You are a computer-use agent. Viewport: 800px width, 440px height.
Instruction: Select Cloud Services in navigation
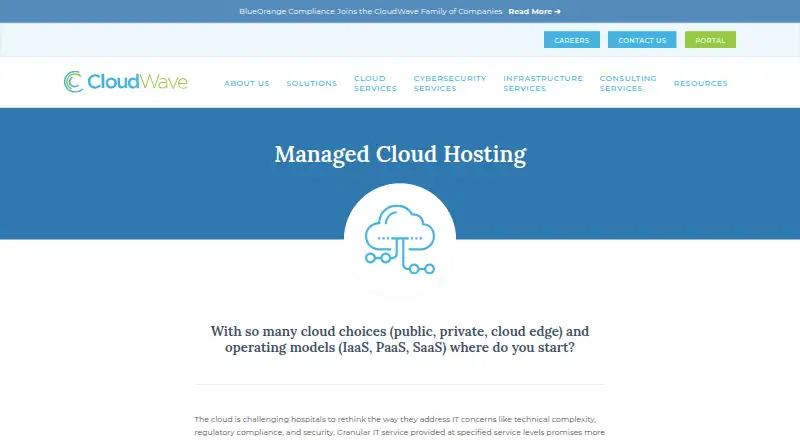tap(376, 83)
